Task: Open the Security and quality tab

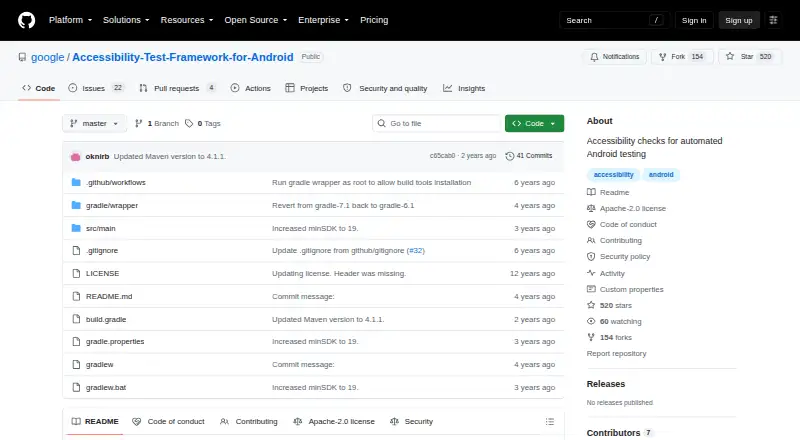Action: 385,88
